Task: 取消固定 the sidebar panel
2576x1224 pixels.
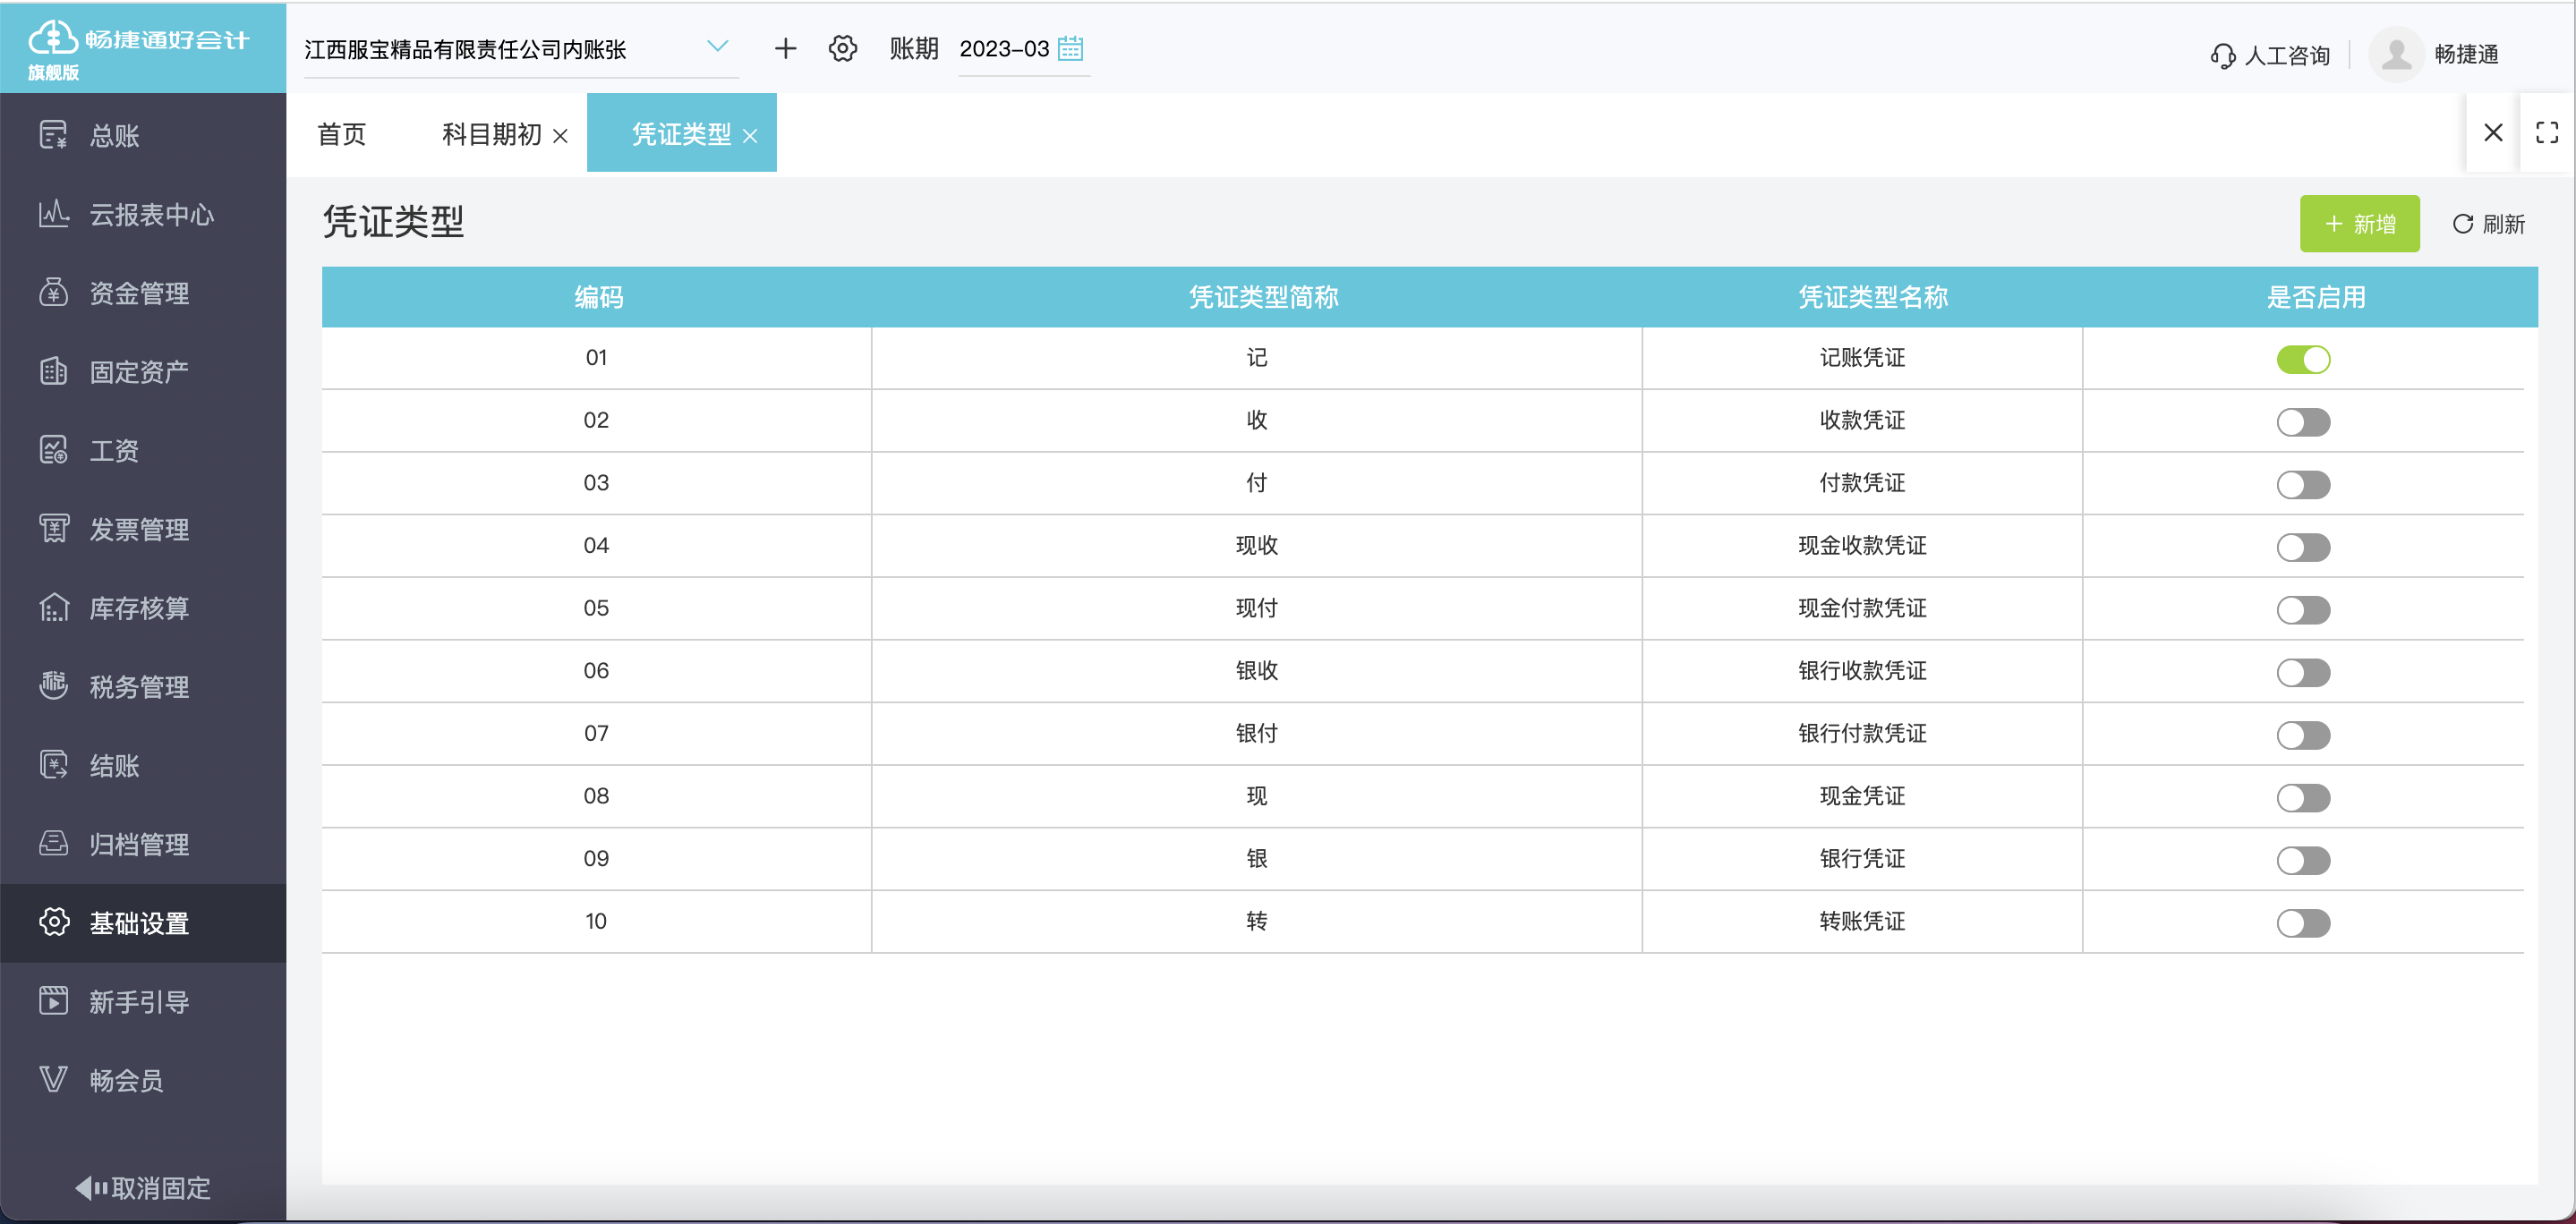Action: click(145, 1186)
